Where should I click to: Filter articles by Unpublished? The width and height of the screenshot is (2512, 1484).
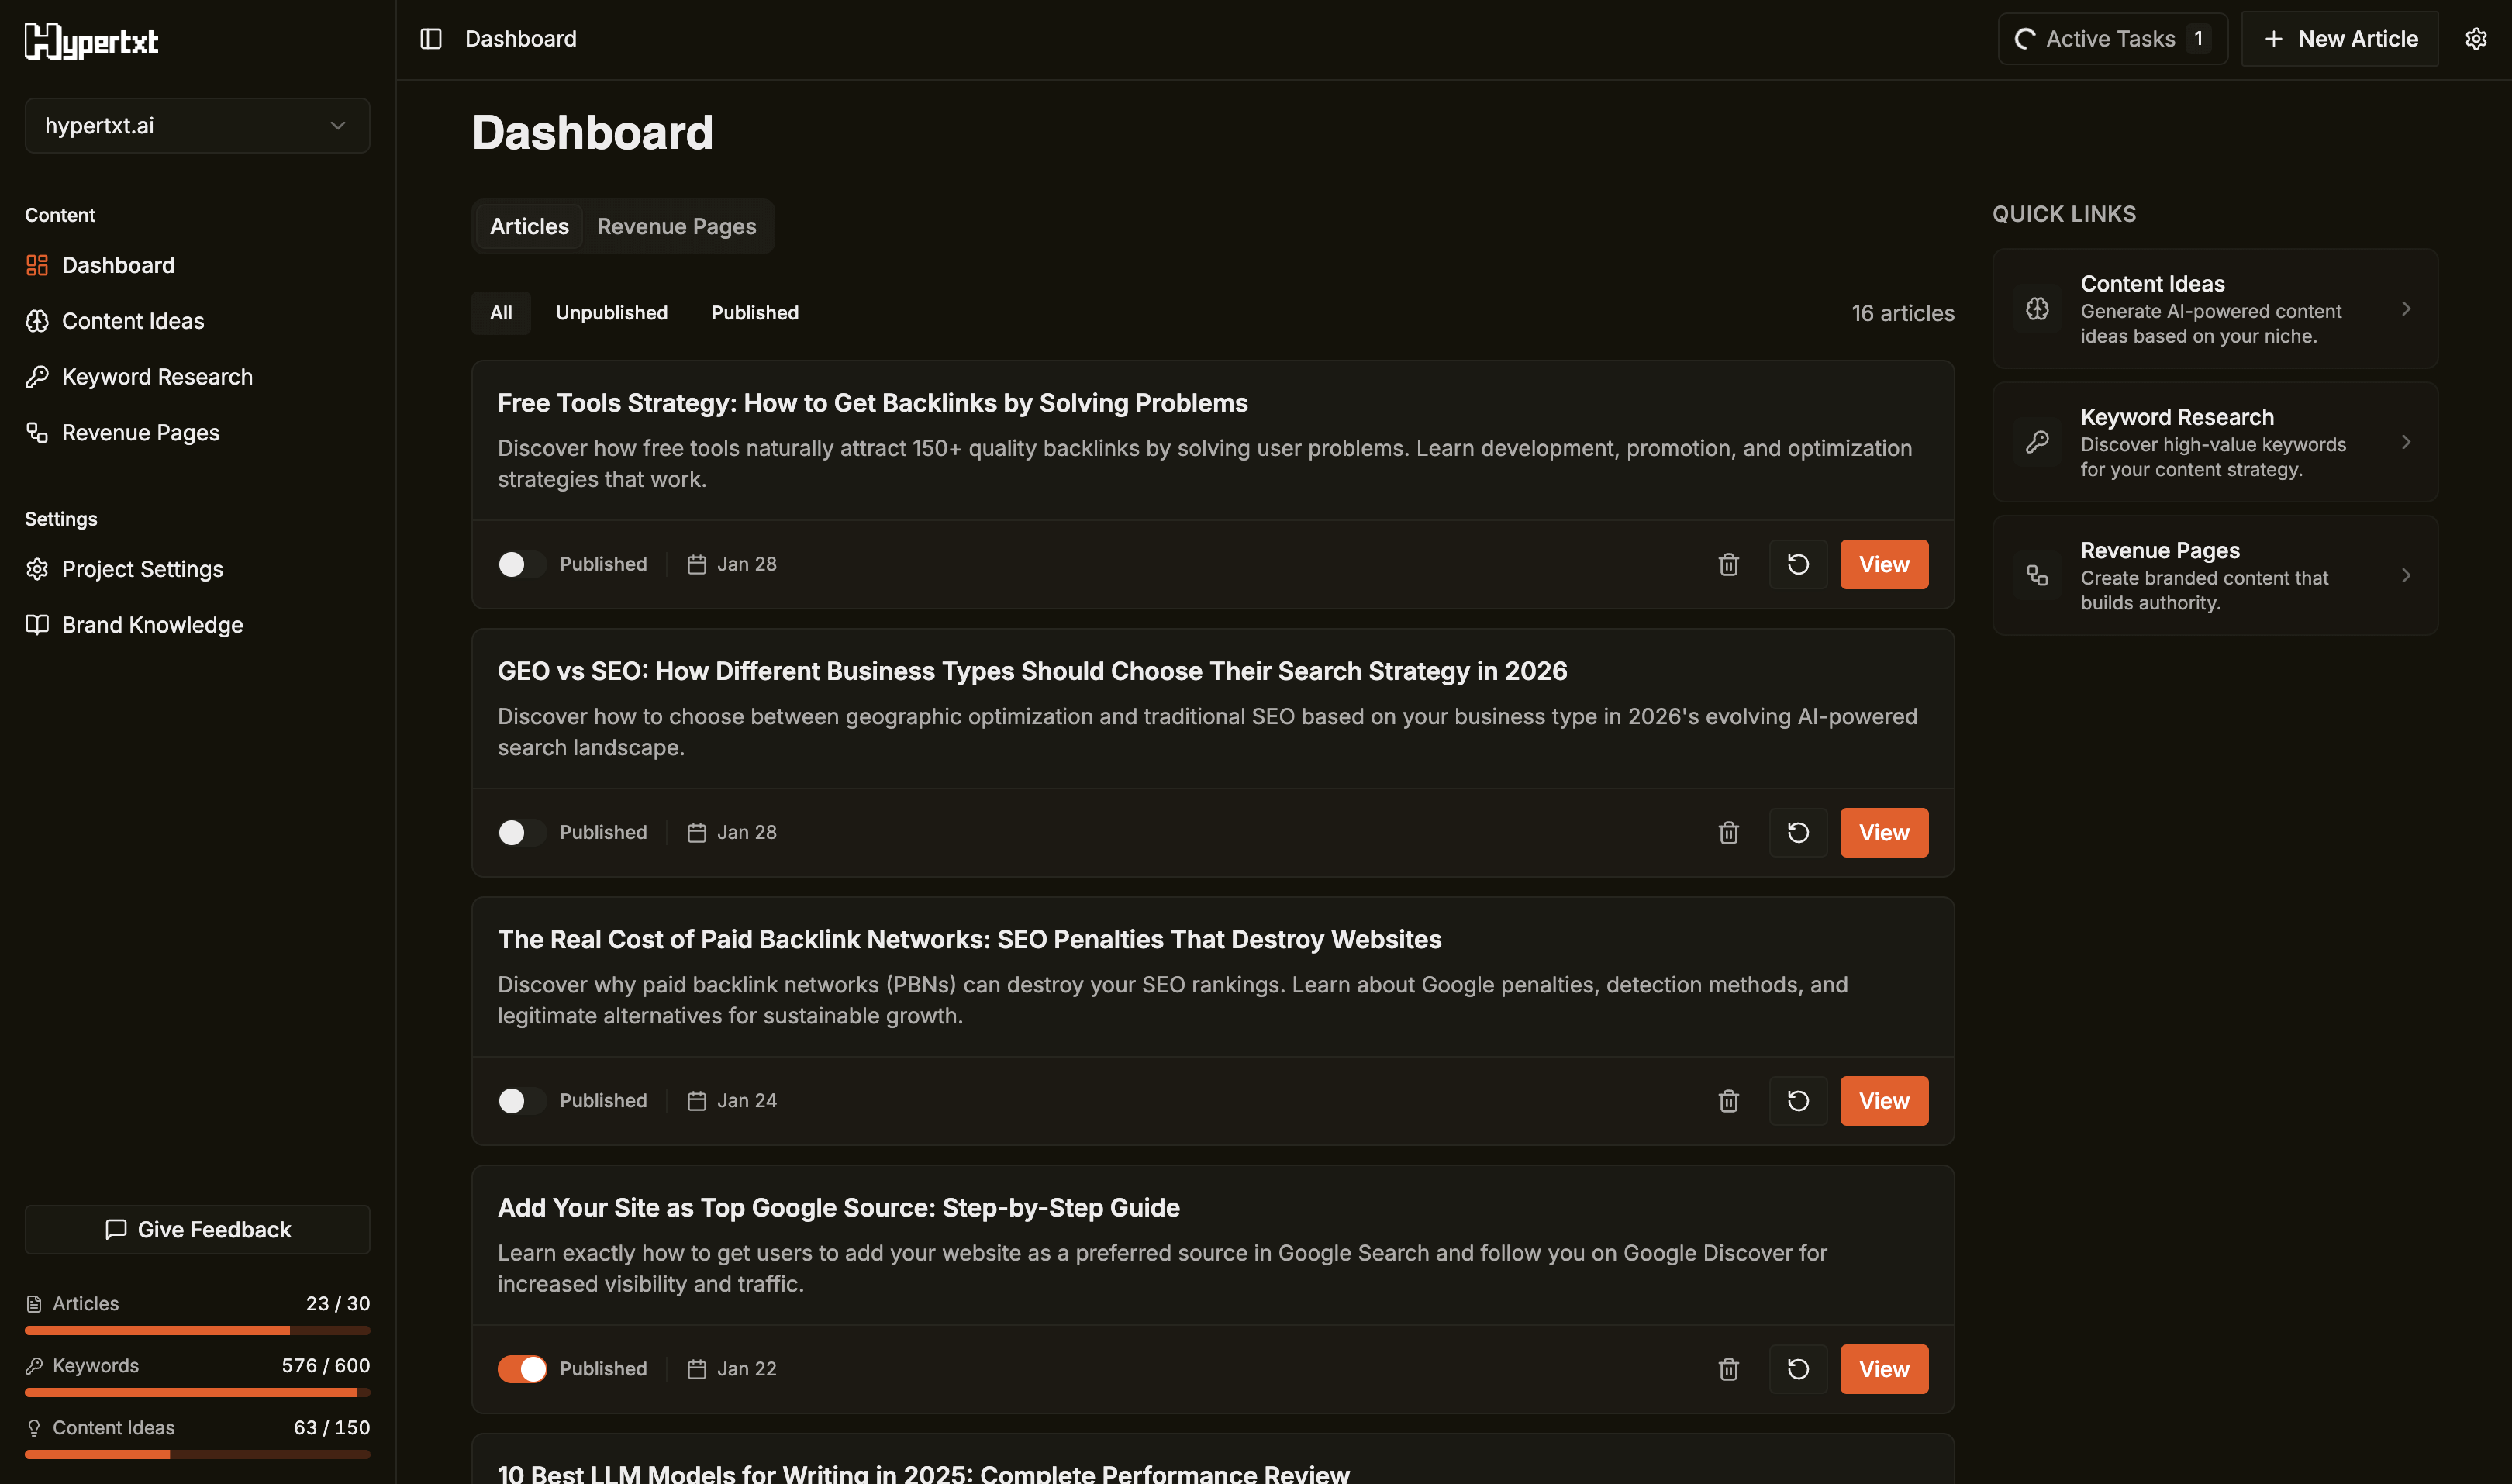(x=611, y=312)
